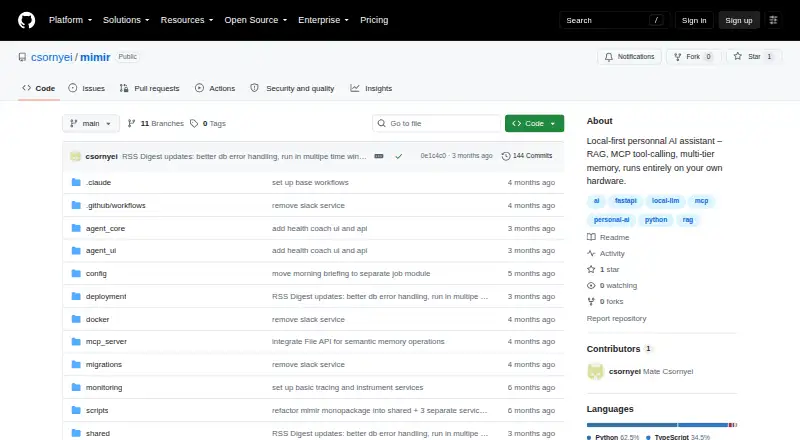
Task: Open the deployment folder
Action: point(106,297)
